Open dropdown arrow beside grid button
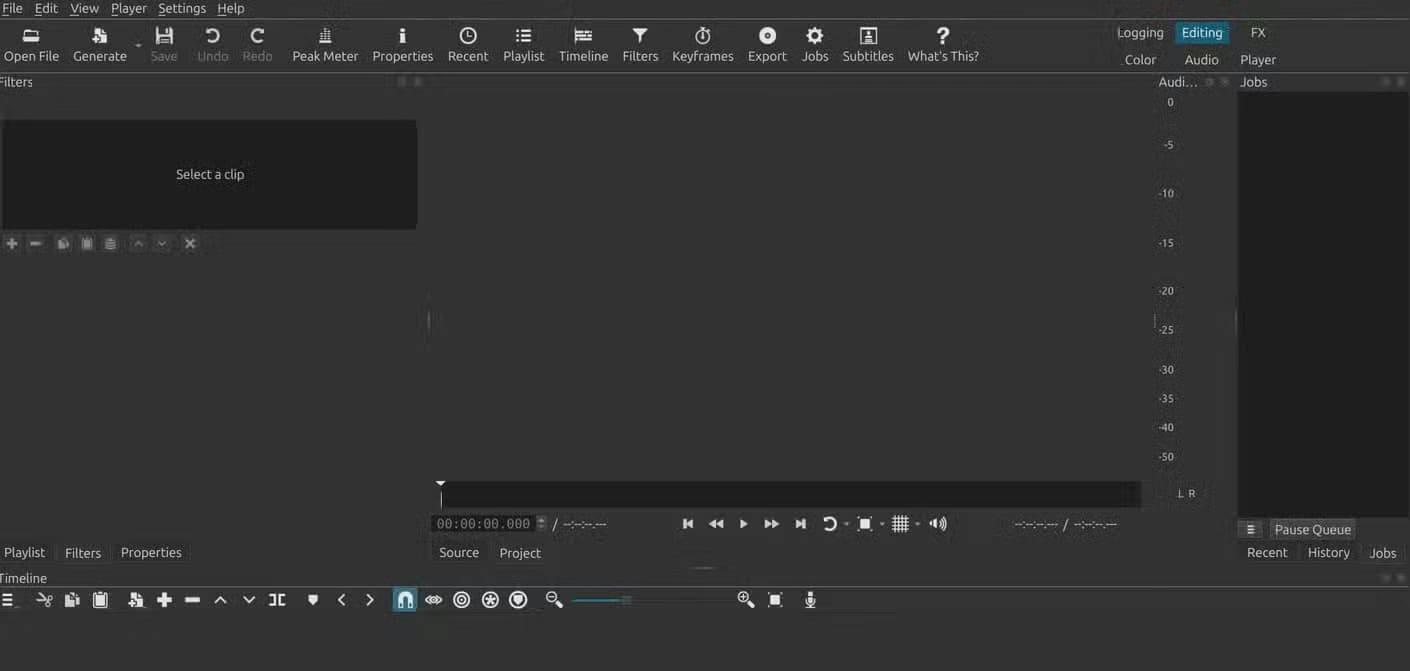 [917, 525]
